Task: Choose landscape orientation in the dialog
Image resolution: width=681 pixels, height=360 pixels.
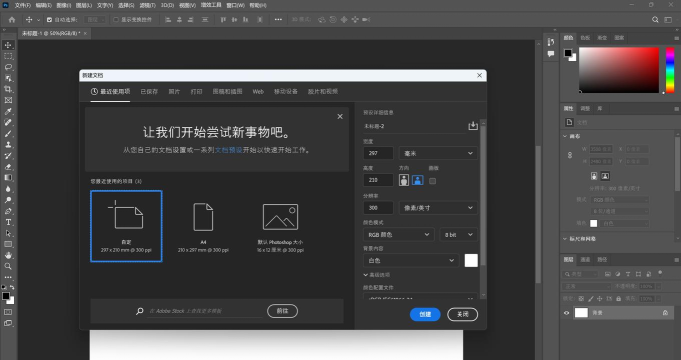Action: (x=417, y=180)
